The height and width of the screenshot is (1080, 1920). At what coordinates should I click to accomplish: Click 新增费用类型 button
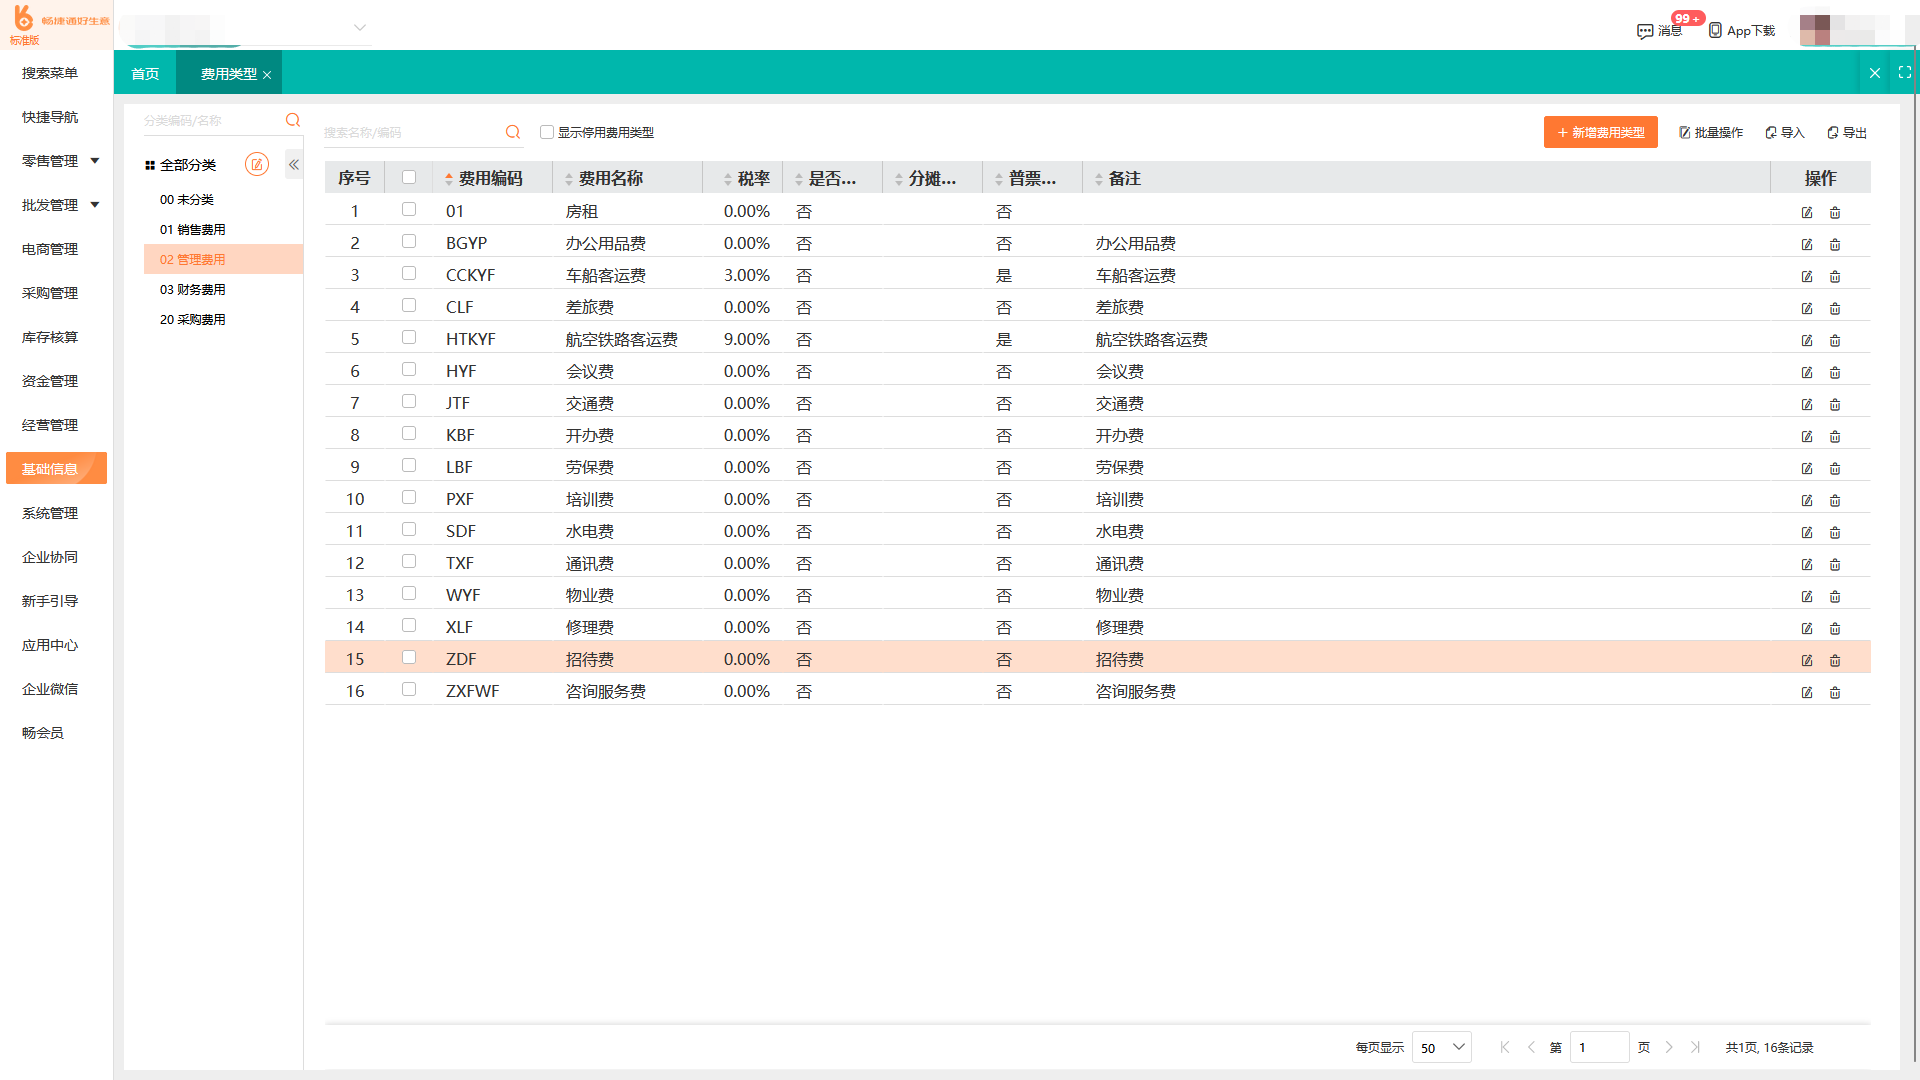click(x=1600, y=131)
